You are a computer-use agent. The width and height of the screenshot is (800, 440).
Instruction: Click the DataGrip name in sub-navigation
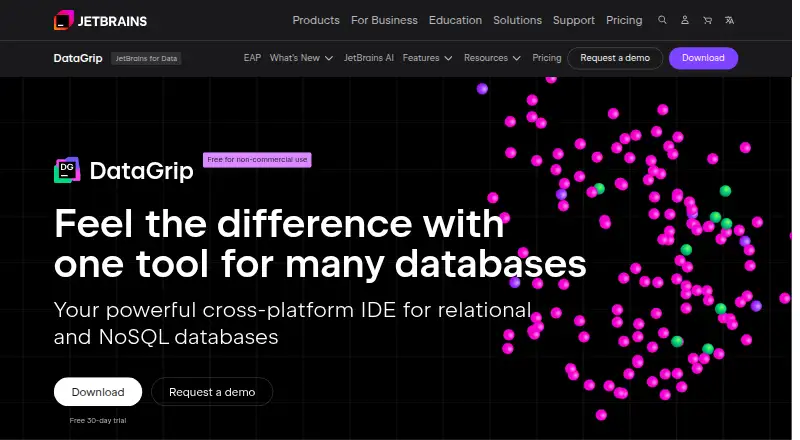pos(78,58)
